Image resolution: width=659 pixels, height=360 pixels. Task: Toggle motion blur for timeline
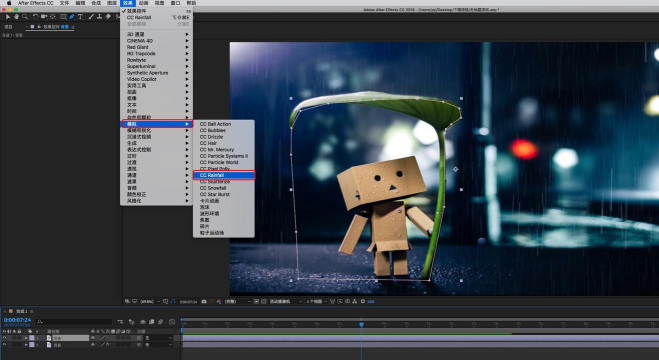pyautogui.click(x=161, y=322)
